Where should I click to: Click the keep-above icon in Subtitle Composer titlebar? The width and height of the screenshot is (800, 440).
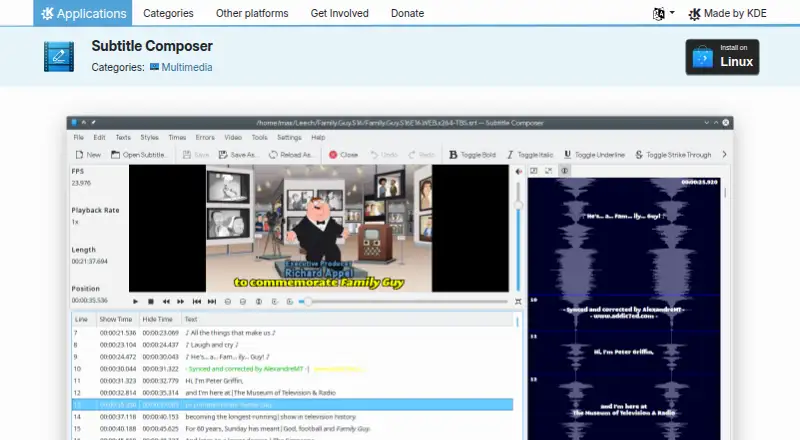click(x=84, y=123)
